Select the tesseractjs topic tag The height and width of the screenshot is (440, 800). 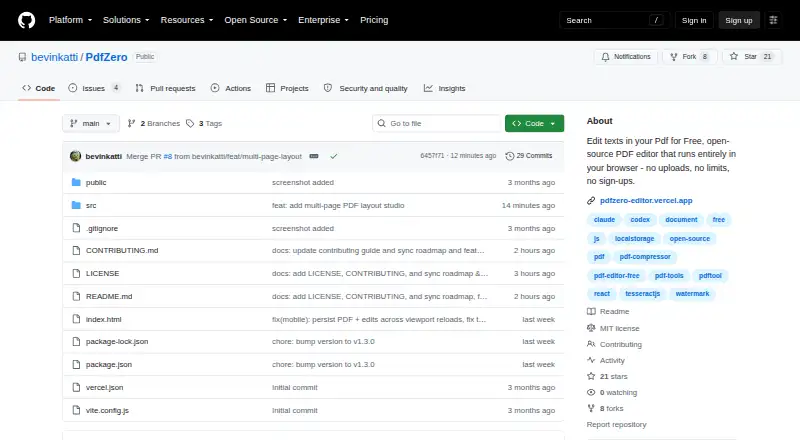point(642,294)
